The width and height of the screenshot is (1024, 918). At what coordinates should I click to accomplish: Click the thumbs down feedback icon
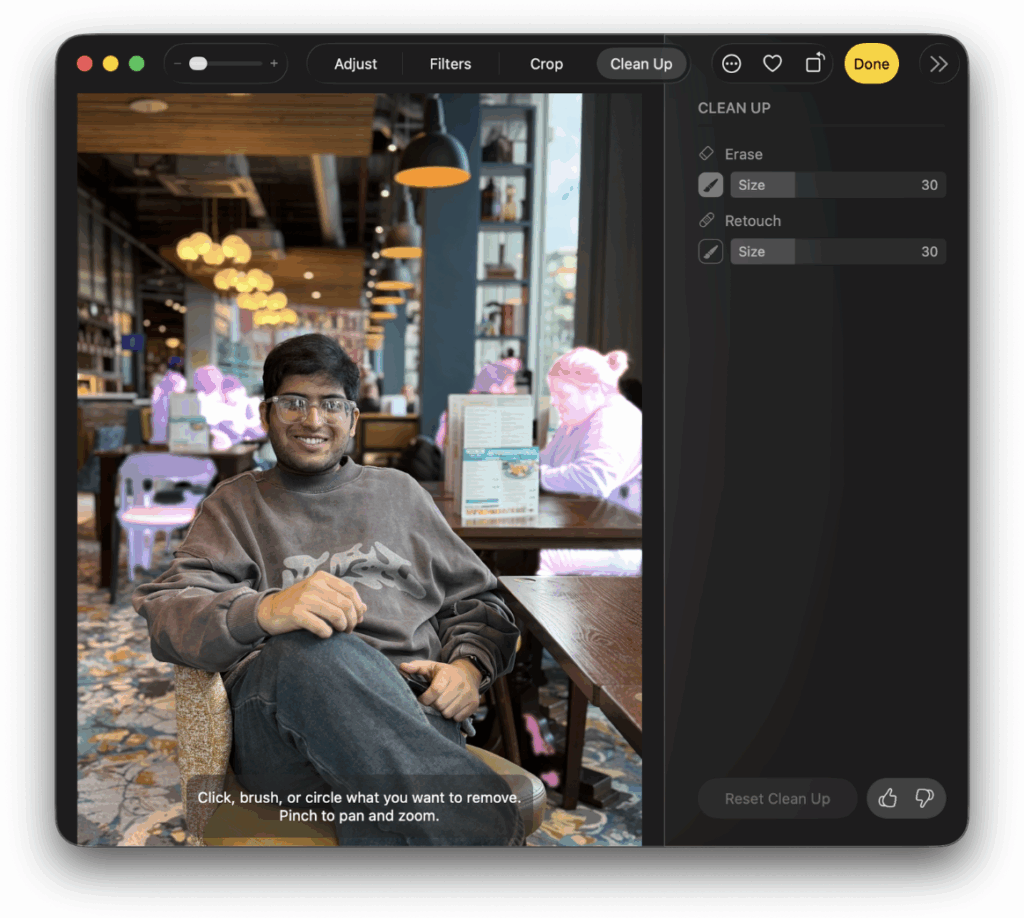tap(924, 798)
